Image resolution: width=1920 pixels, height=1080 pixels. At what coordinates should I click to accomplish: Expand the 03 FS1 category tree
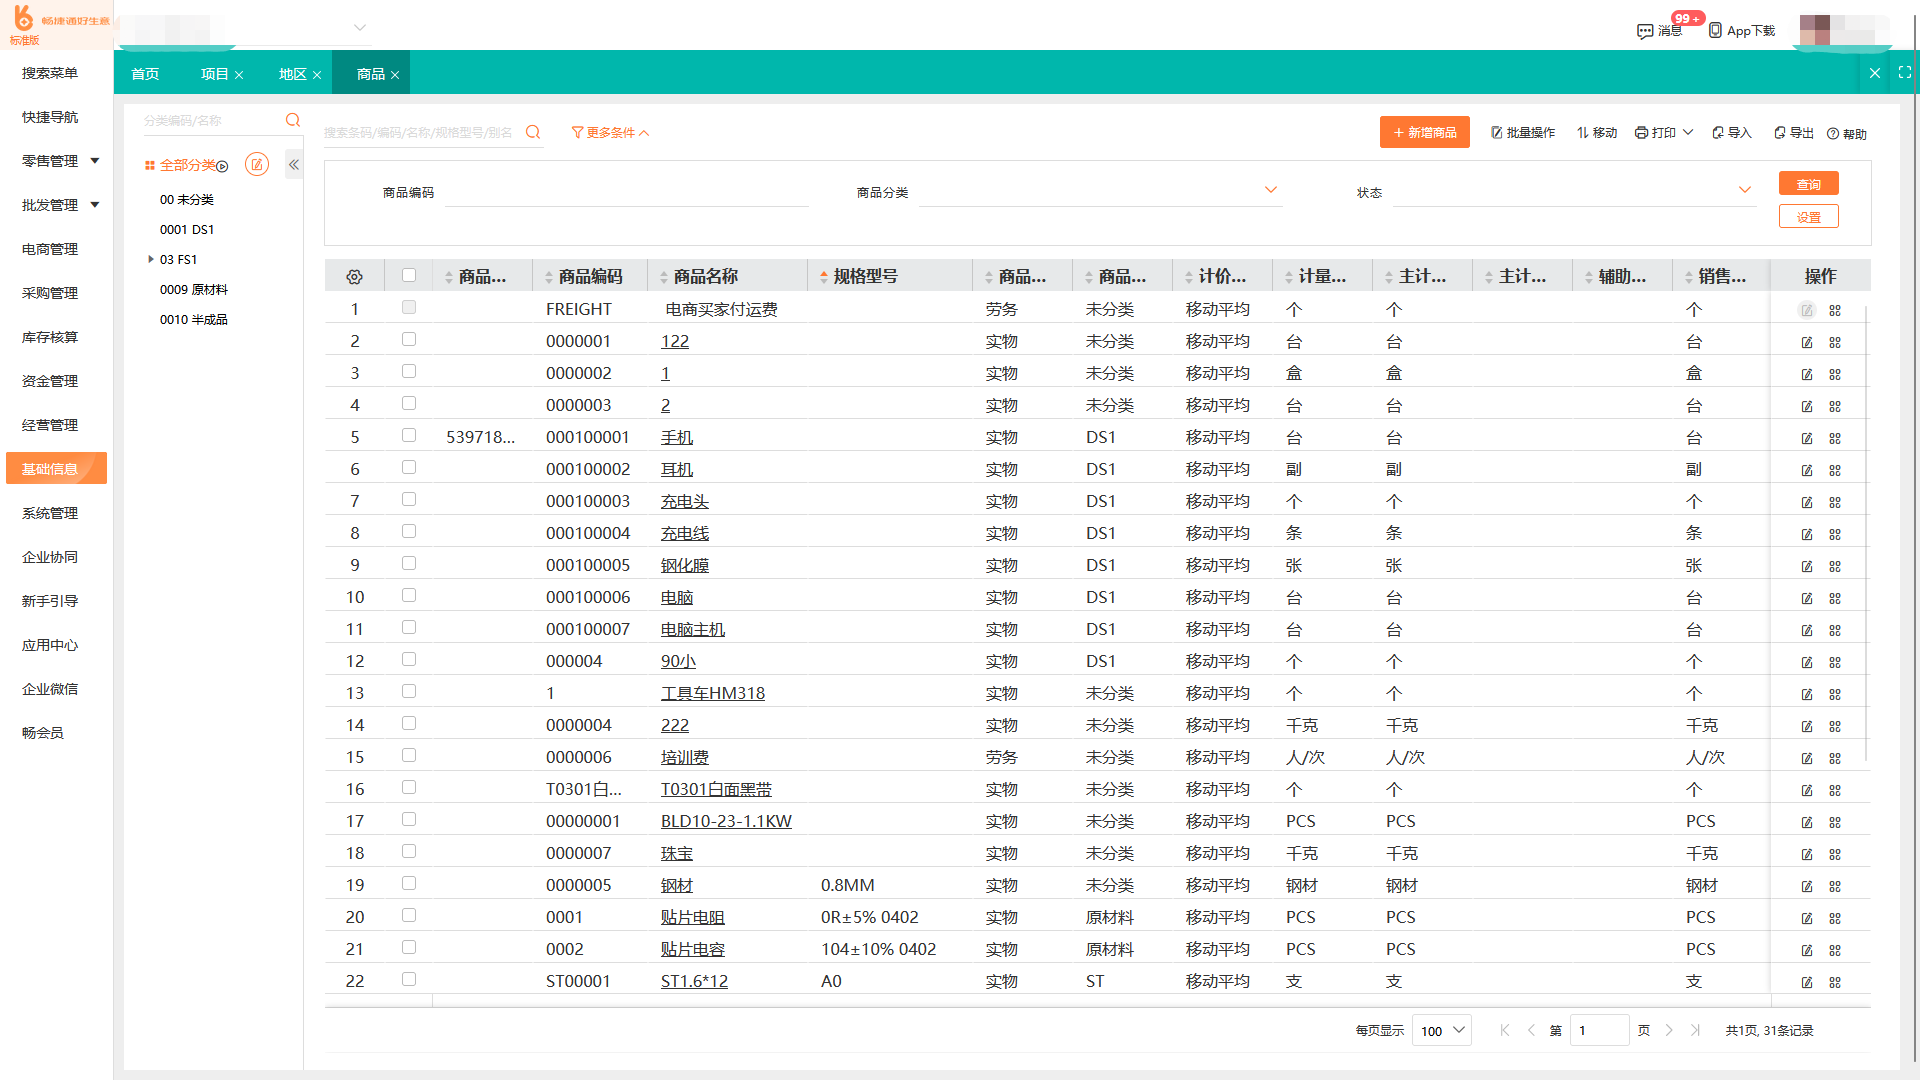149,258
